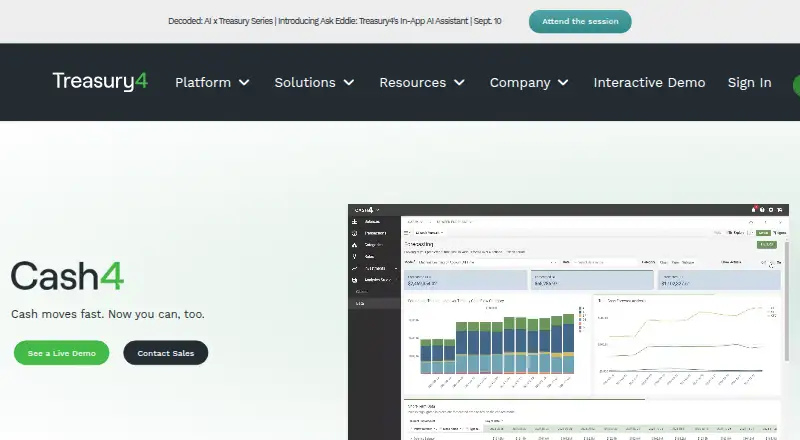Click the Ask Eddie announcement banner text
This screenshot has height=440, width=800.
pos(335,21)
